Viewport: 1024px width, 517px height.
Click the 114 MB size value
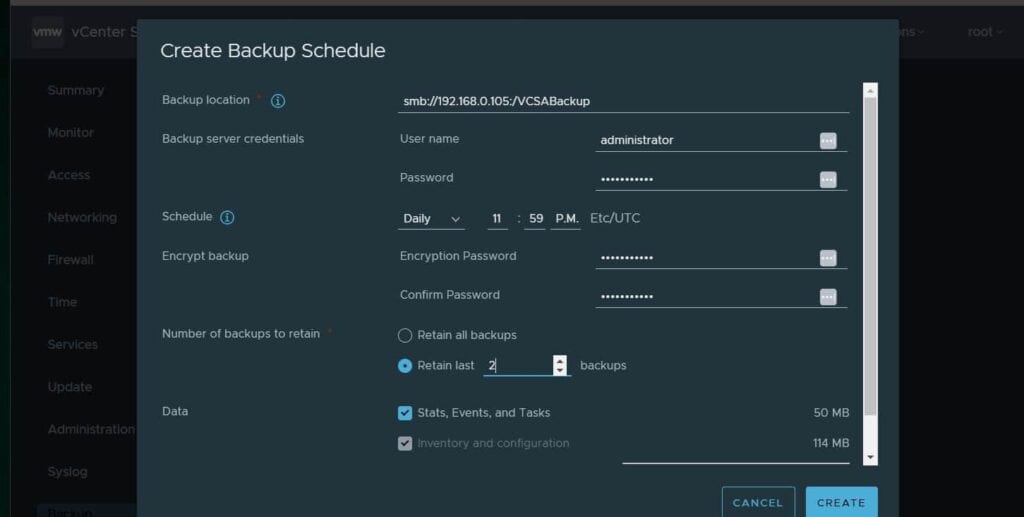(x=831, y=443)
